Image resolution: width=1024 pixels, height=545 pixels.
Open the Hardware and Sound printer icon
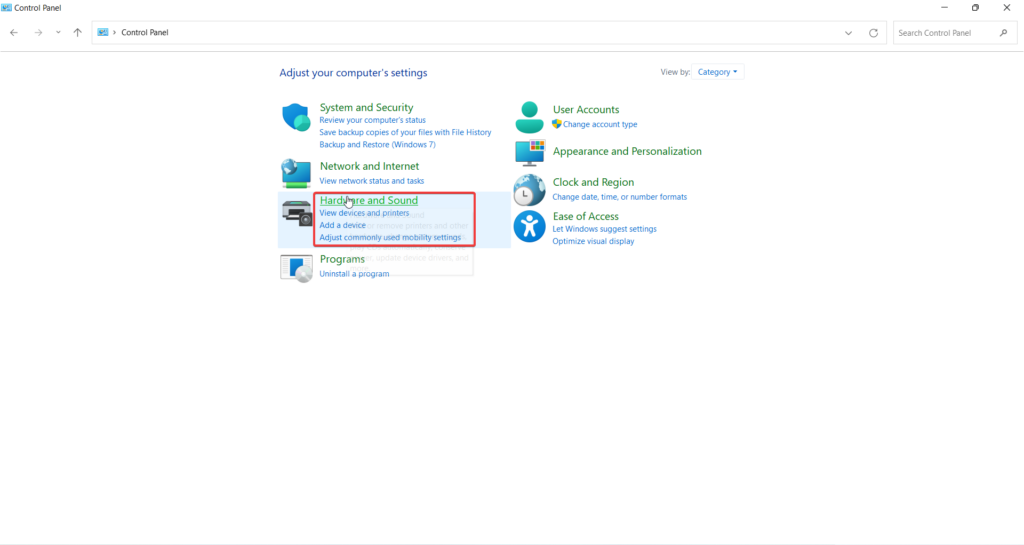[x=296, y=213]
